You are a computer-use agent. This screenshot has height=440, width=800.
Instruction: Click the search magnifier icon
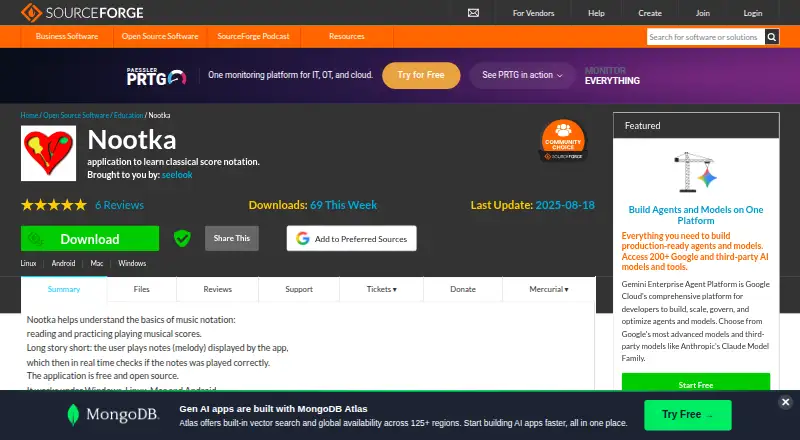pos(772,37)
